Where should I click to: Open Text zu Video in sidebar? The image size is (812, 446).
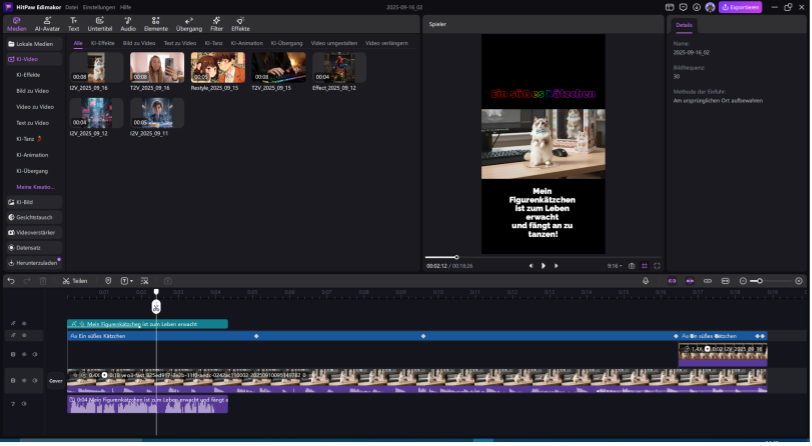point(32,123)
